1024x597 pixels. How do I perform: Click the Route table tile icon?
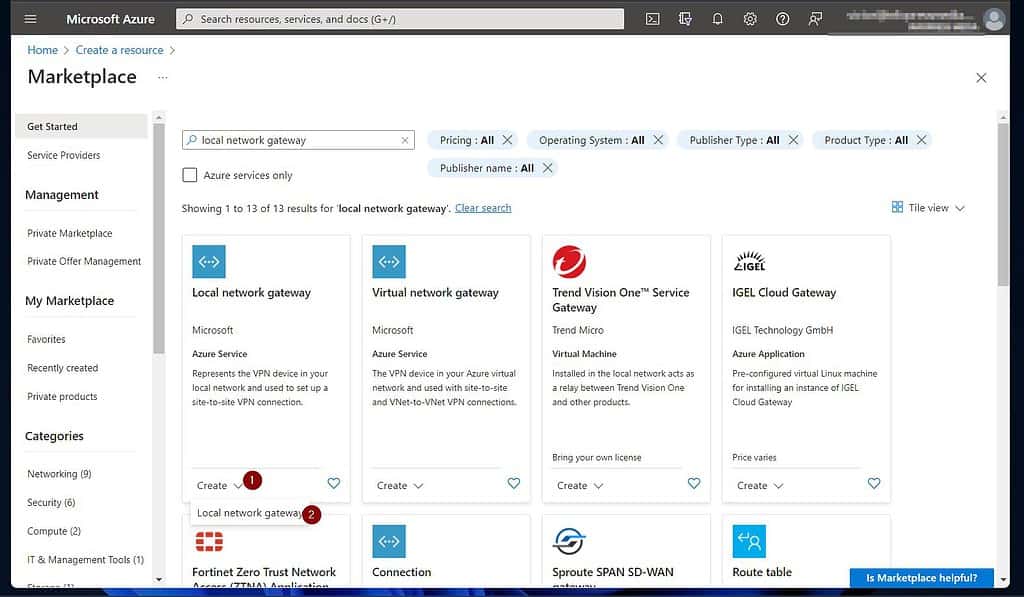(x=749, y=541)
